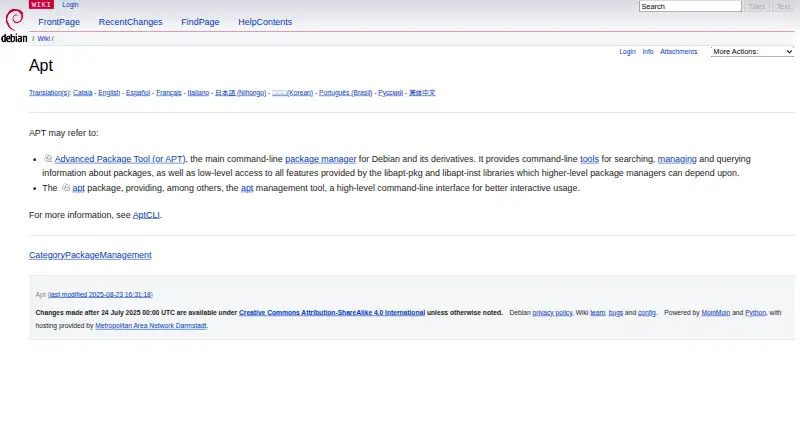Switch to Português (Brasil) translation
The width and height of the screenshot is (800, 440).
(345, 93)
